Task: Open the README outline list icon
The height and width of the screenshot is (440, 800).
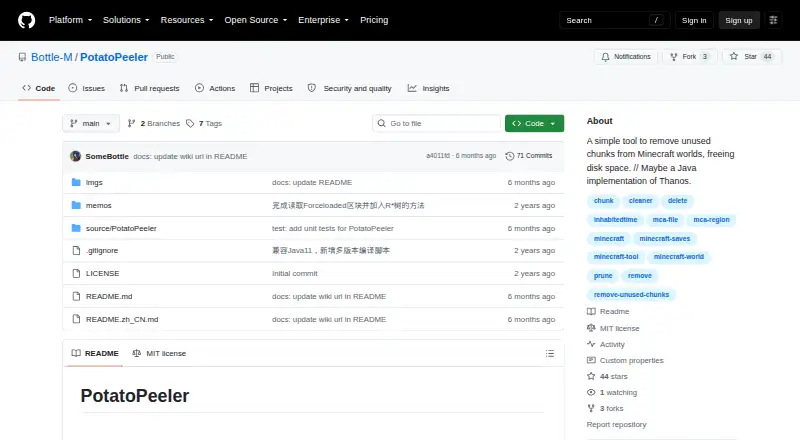Action: pyautogui.click(x=549, y=353)
